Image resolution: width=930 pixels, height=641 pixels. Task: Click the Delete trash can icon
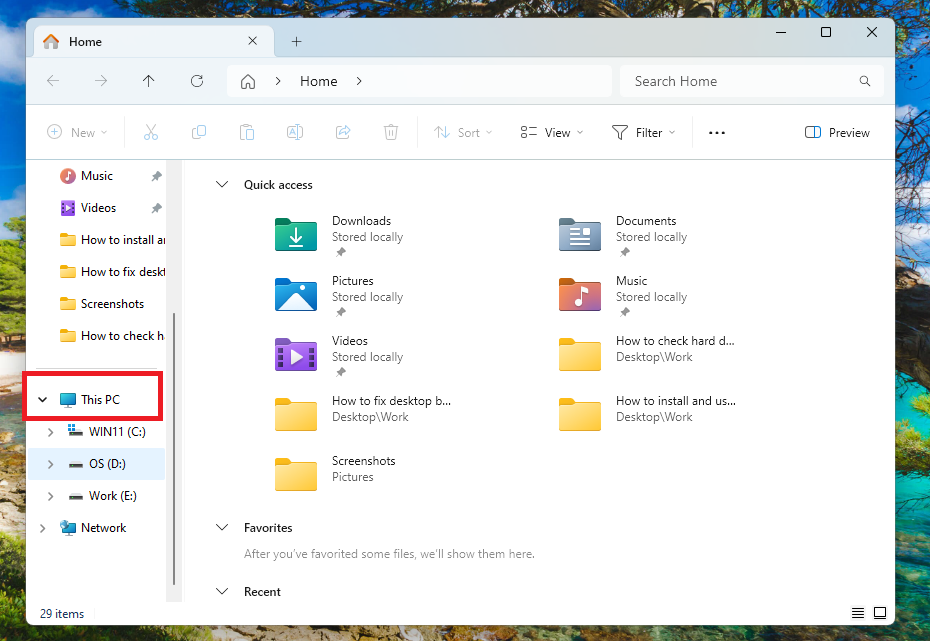391,132
